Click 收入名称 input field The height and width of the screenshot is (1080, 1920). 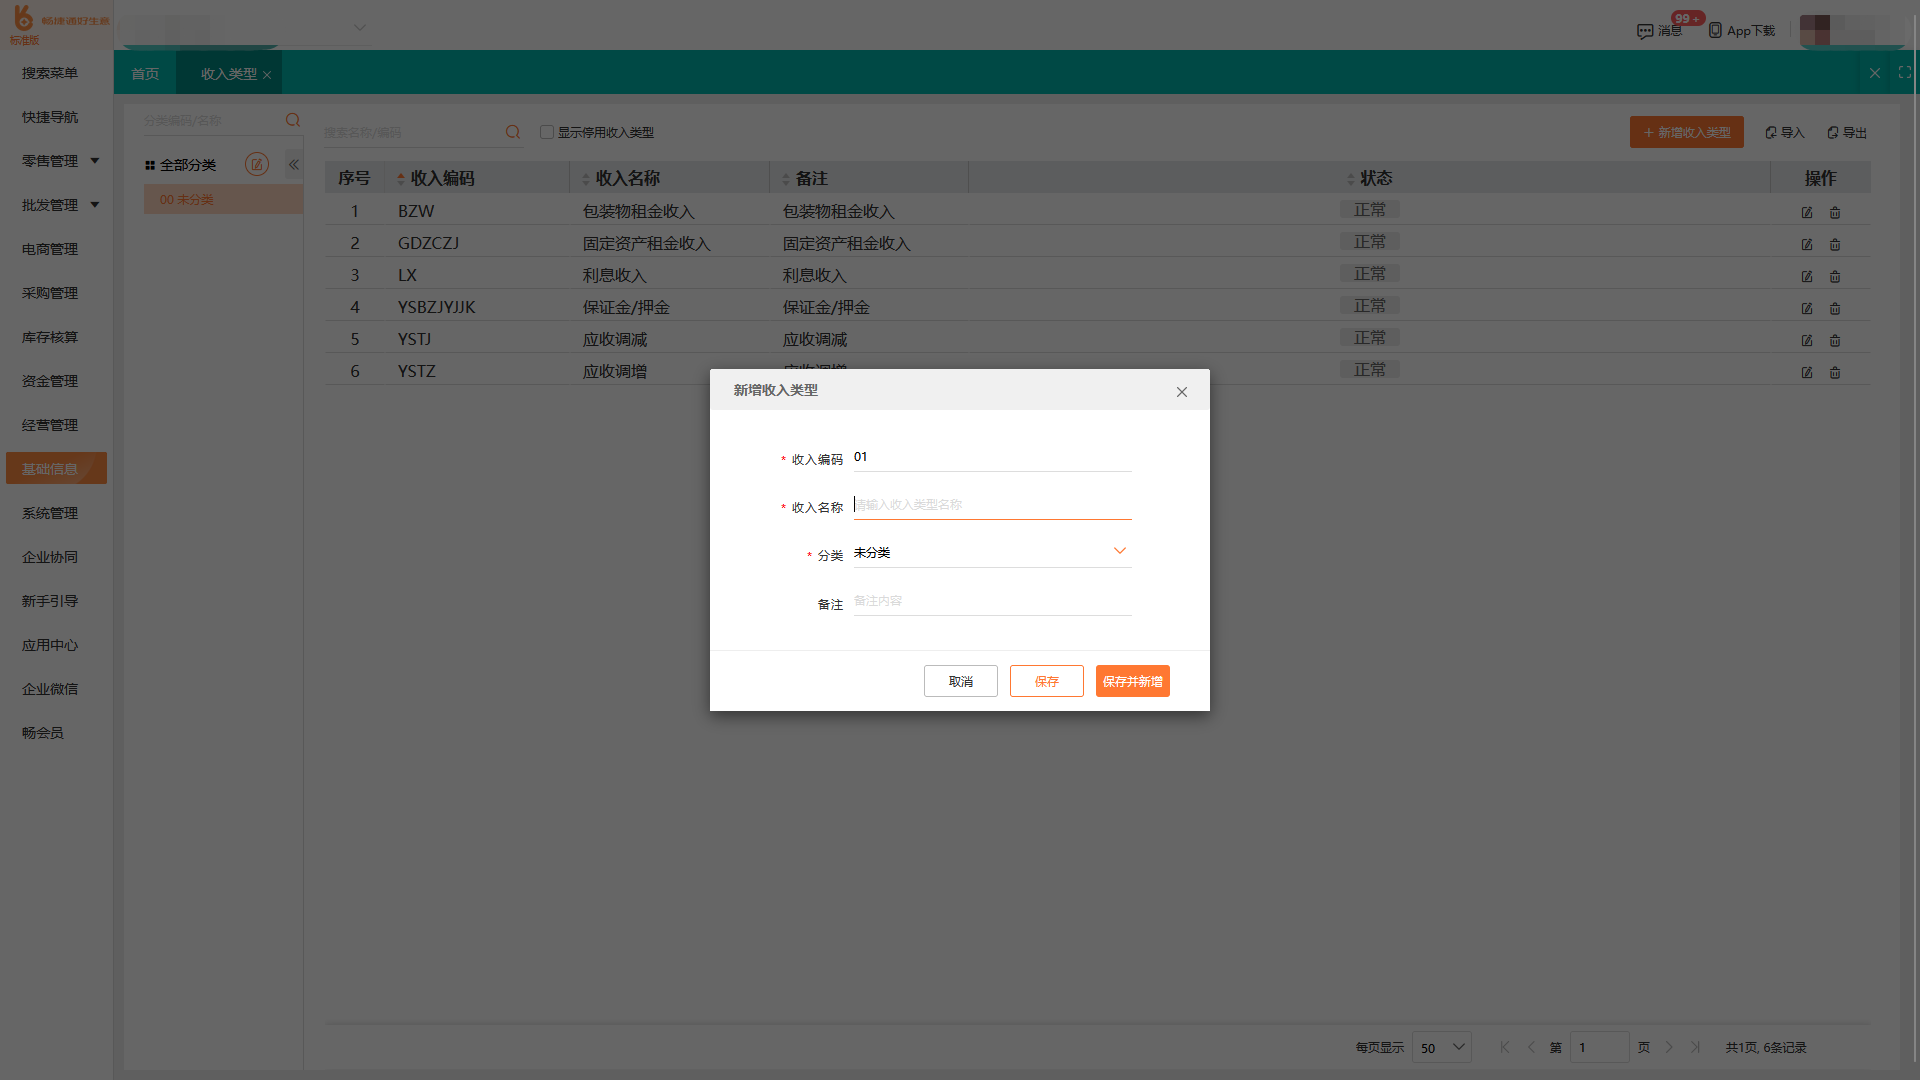click(x=992, y=504)
